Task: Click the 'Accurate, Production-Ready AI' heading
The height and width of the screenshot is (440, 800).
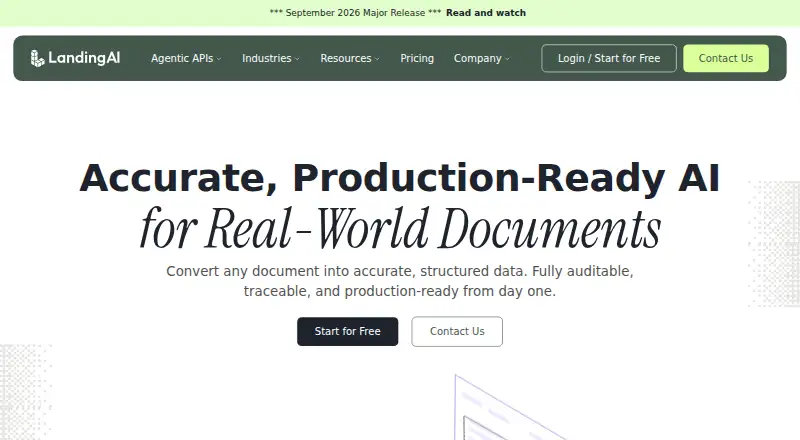Action: pos(399,178)
